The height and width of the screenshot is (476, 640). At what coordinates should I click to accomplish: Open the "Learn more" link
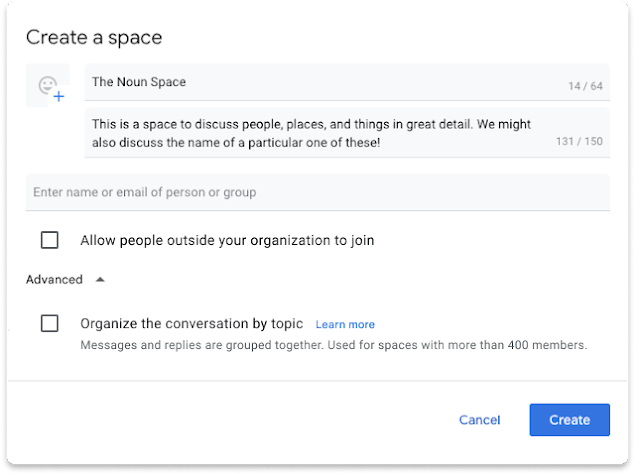[x=345, y=325]
